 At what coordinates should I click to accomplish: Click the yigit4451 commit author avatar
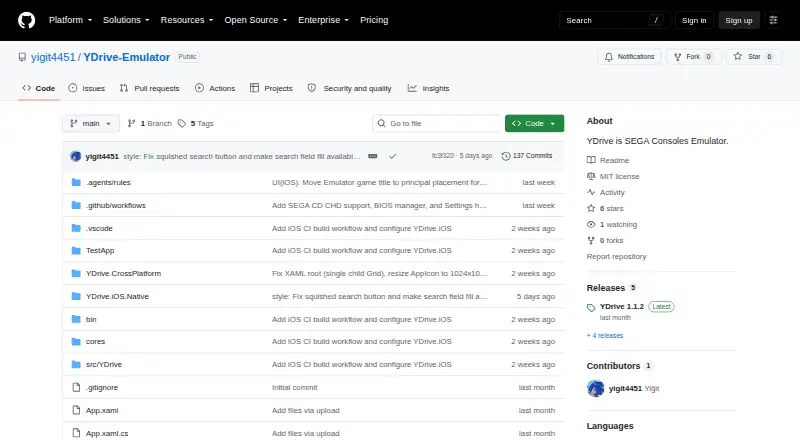[76, 156]
